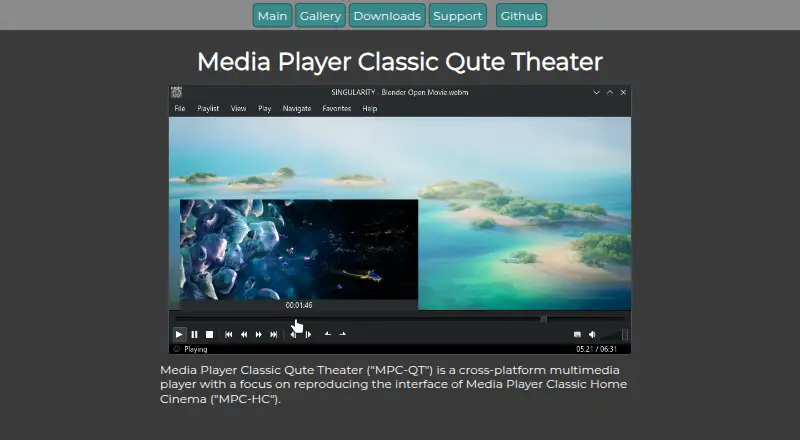Viewport: 800px width, 440px height.
Task: Open the Favorites menu
Action: tap(337, 108)
